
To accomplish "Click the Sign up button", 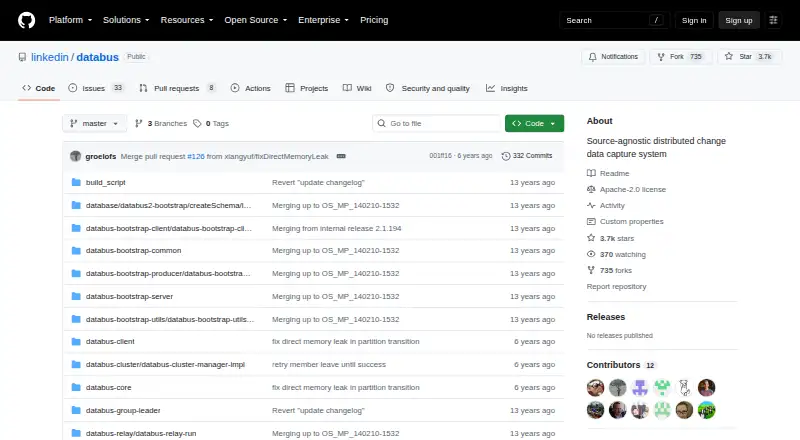I will click(x=739, y=20).
